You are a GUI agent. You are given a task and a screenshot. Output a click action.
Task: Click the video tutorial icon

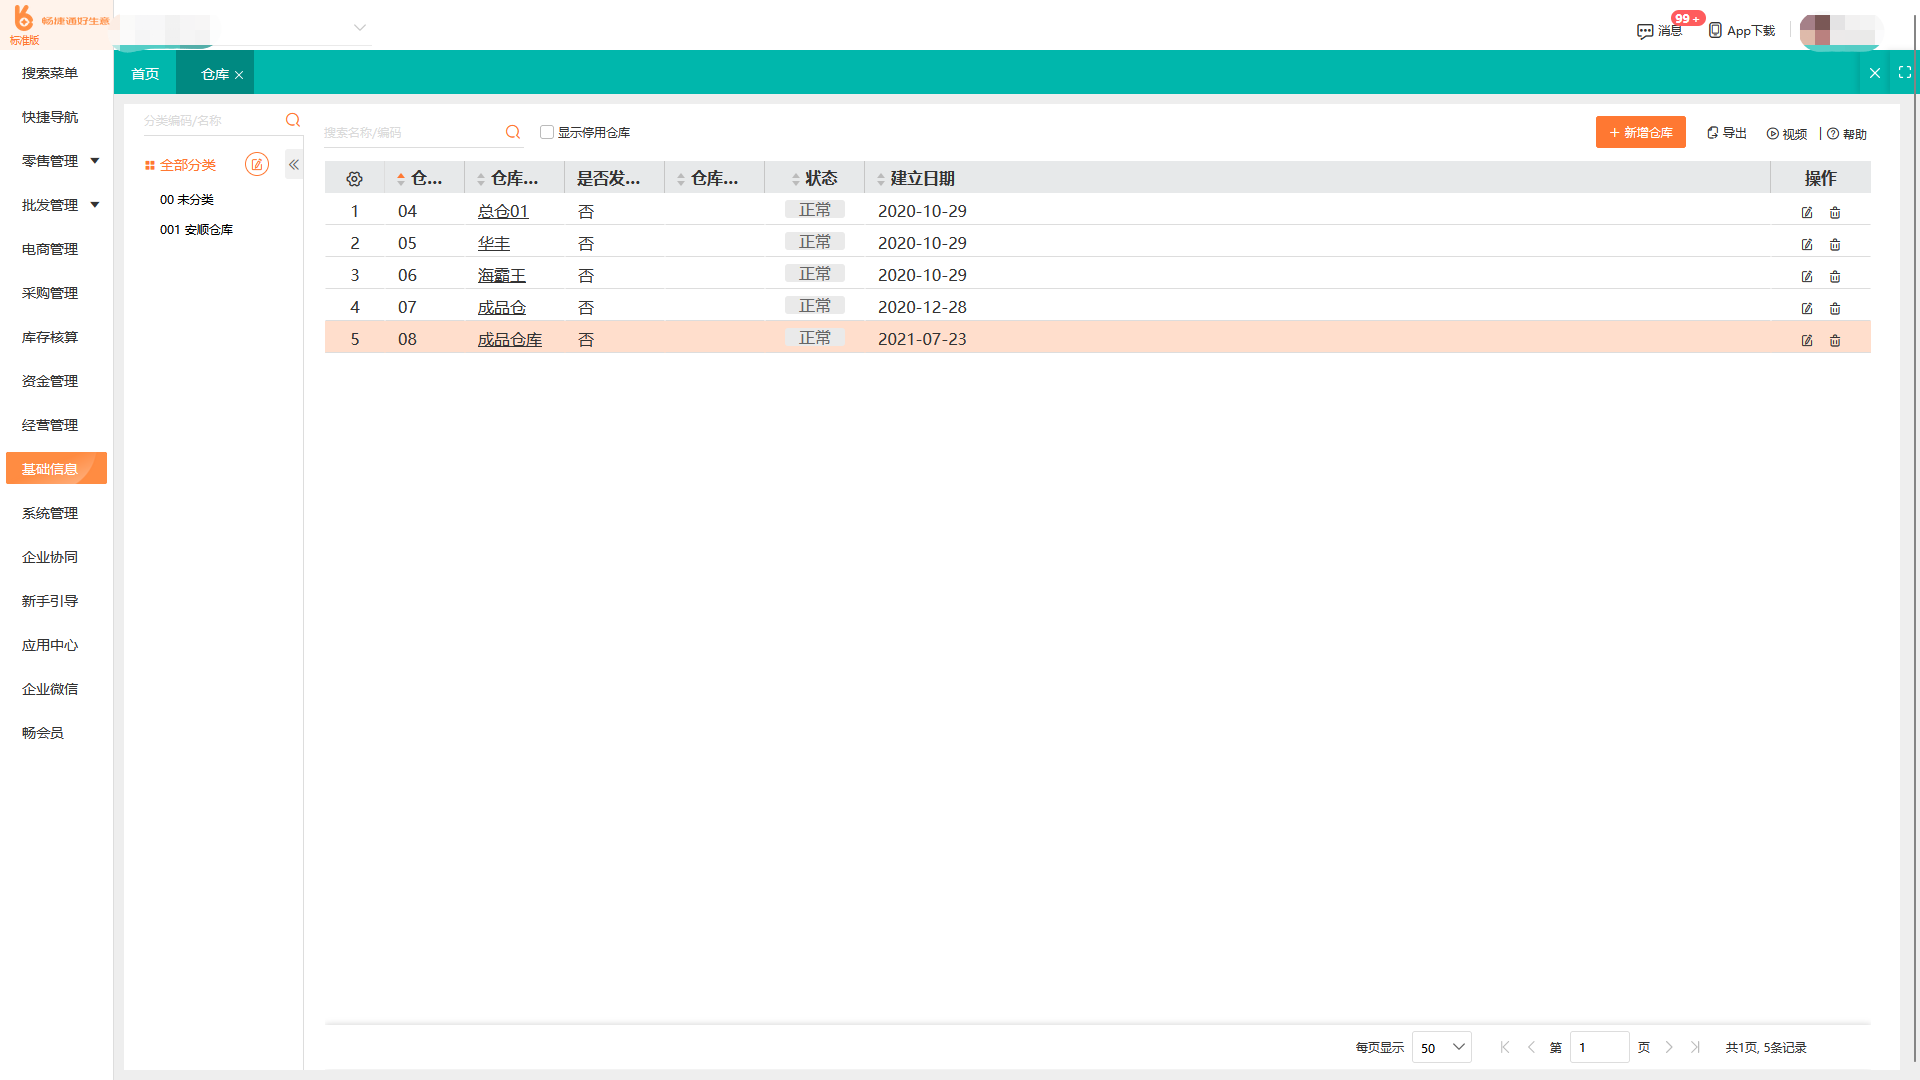click(1787, 131)
